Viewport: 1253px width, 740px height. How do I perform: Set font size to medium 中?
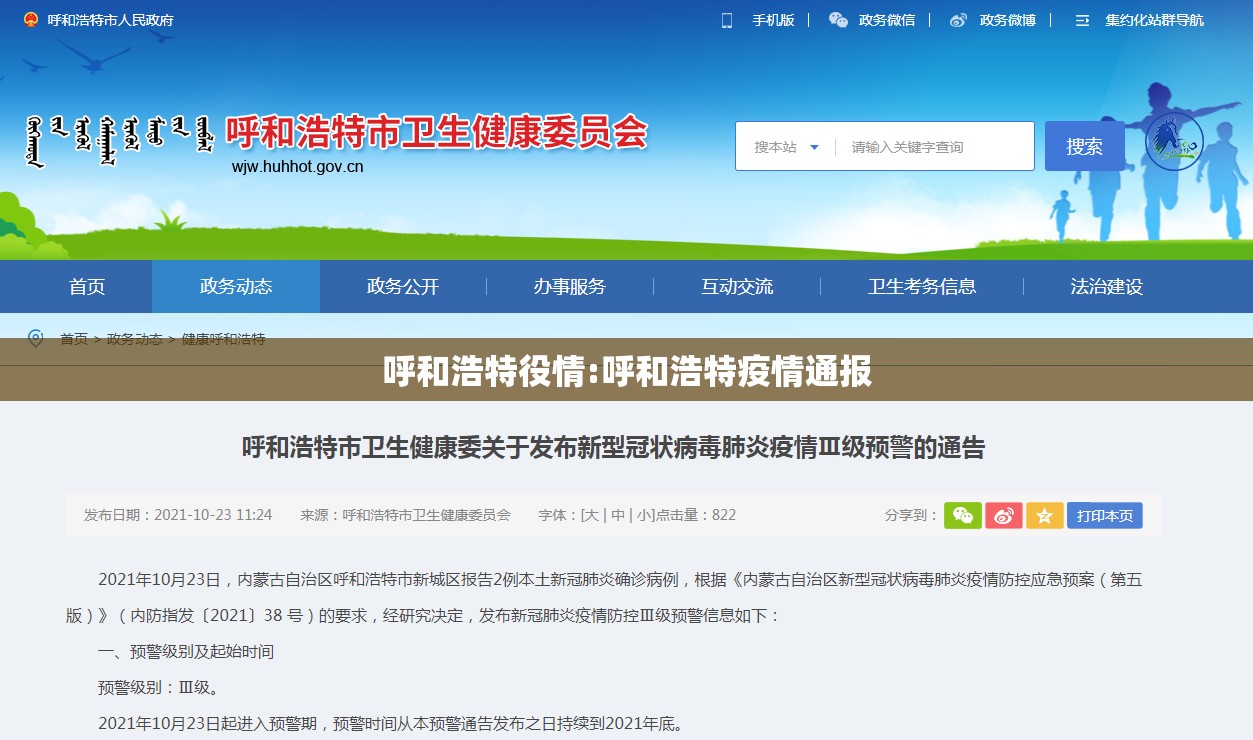pyautogui.click(x=618, y=515)
